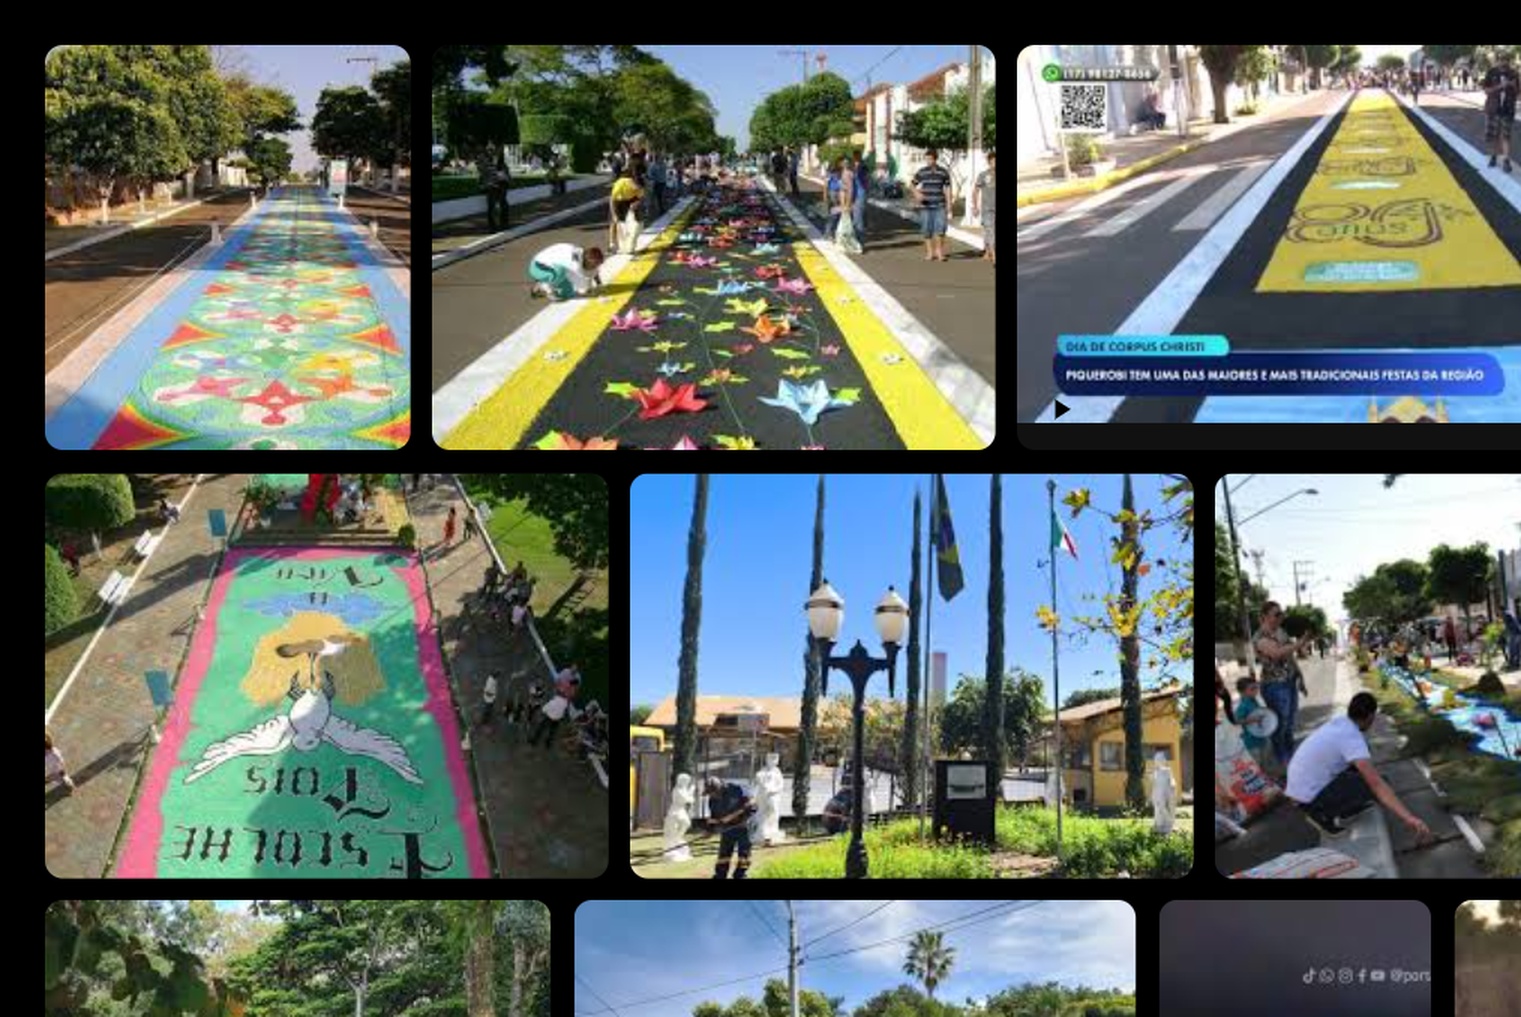Click the WhatsApp icon beside the phone number

pos(1050,73)
